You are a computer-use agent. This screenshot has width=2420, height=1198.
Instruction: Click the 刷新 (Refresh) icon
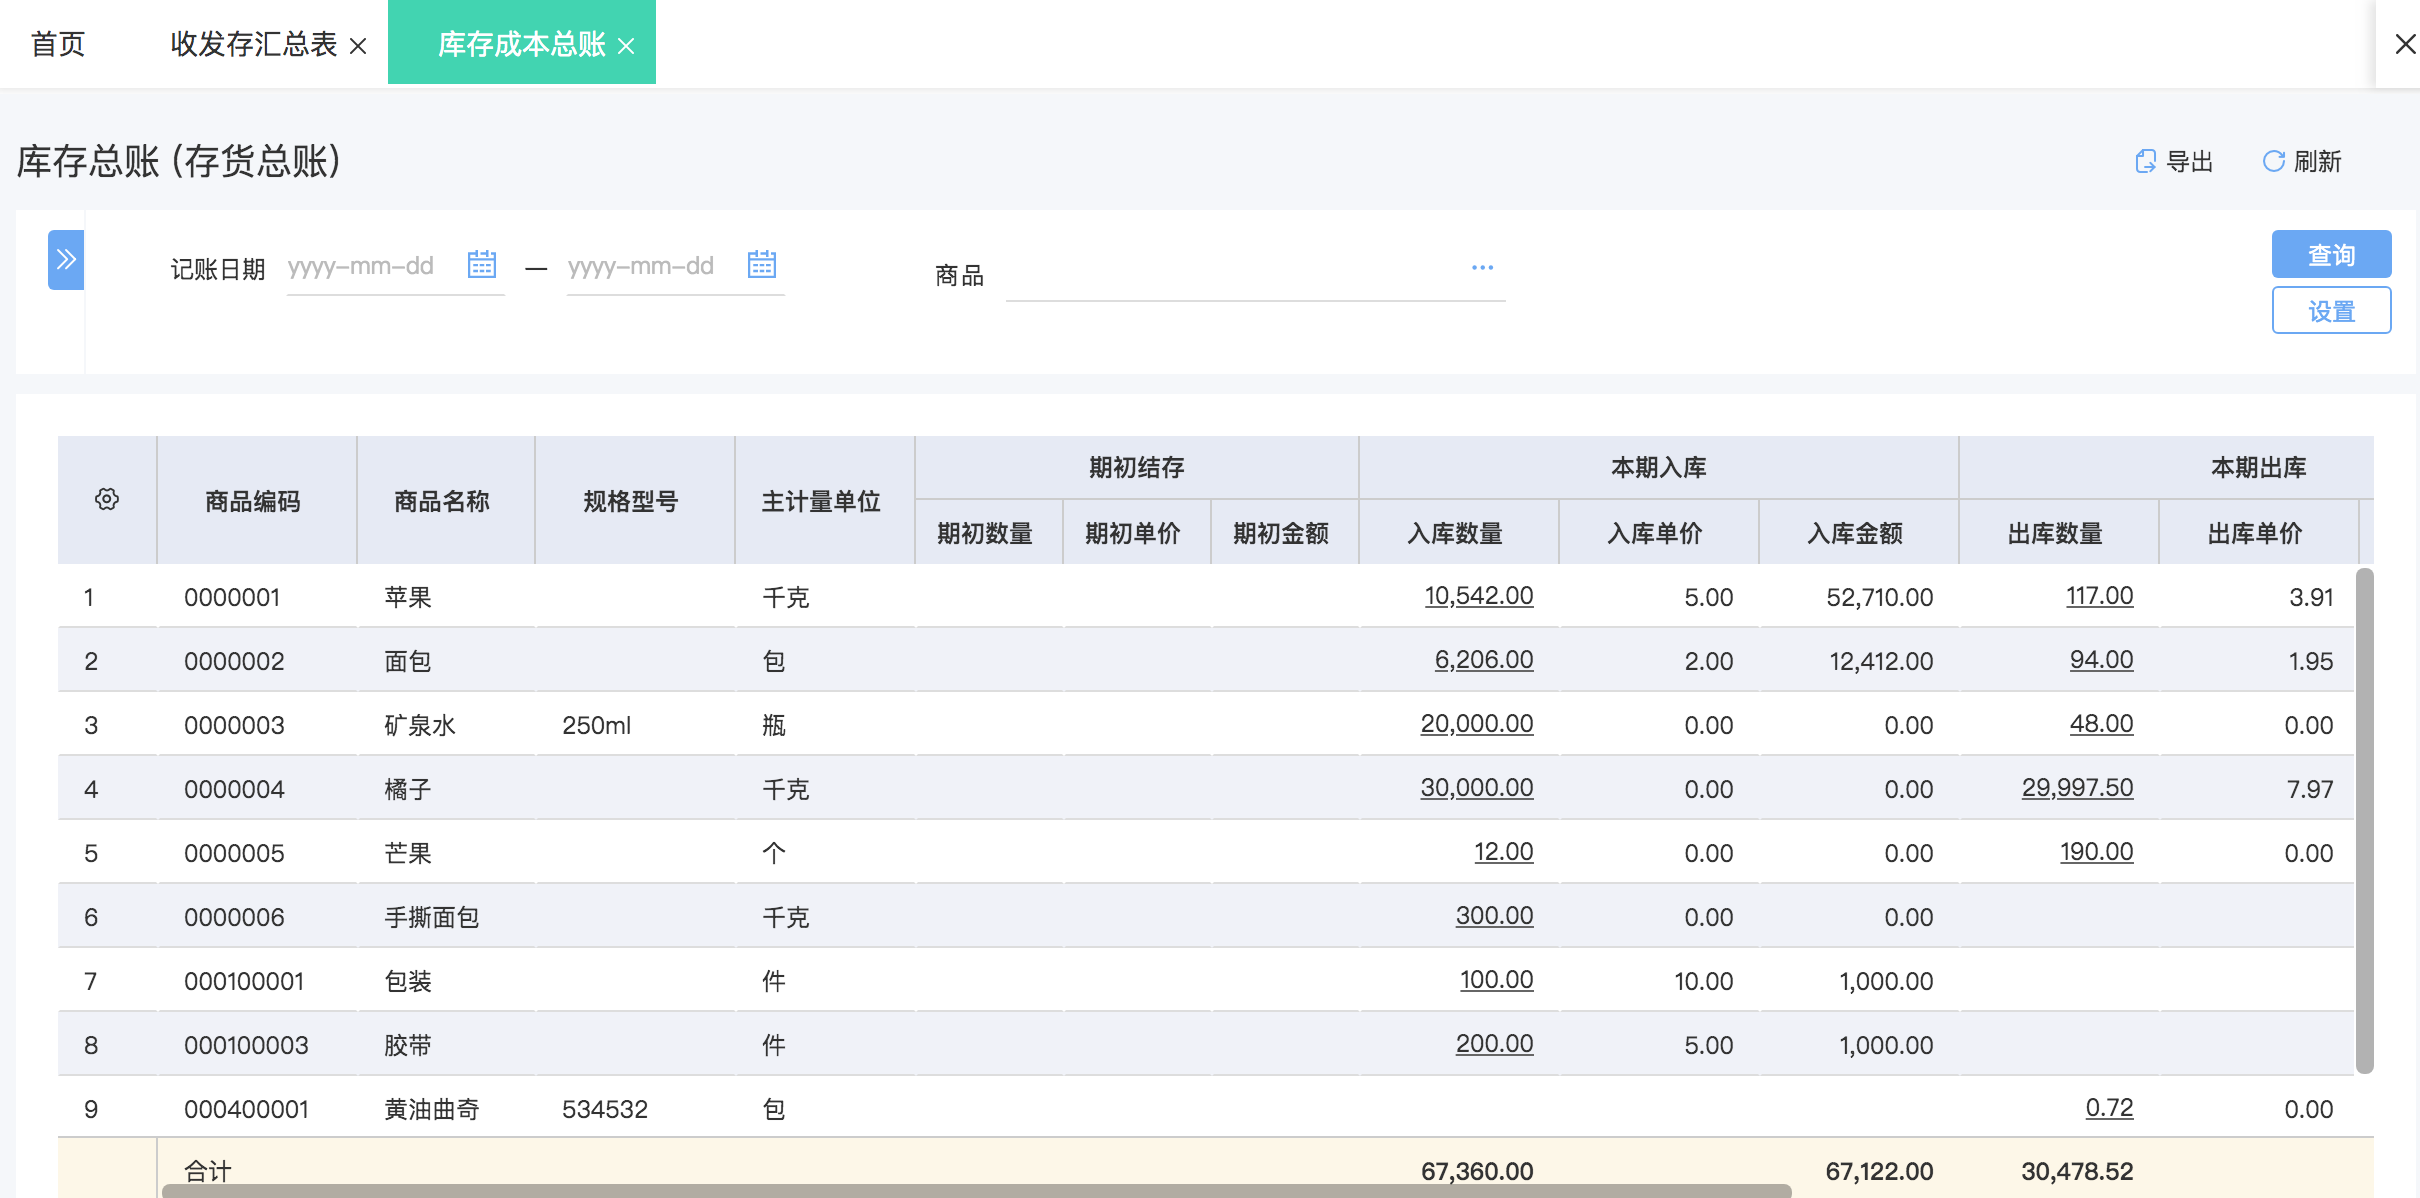pos(2278,162)
